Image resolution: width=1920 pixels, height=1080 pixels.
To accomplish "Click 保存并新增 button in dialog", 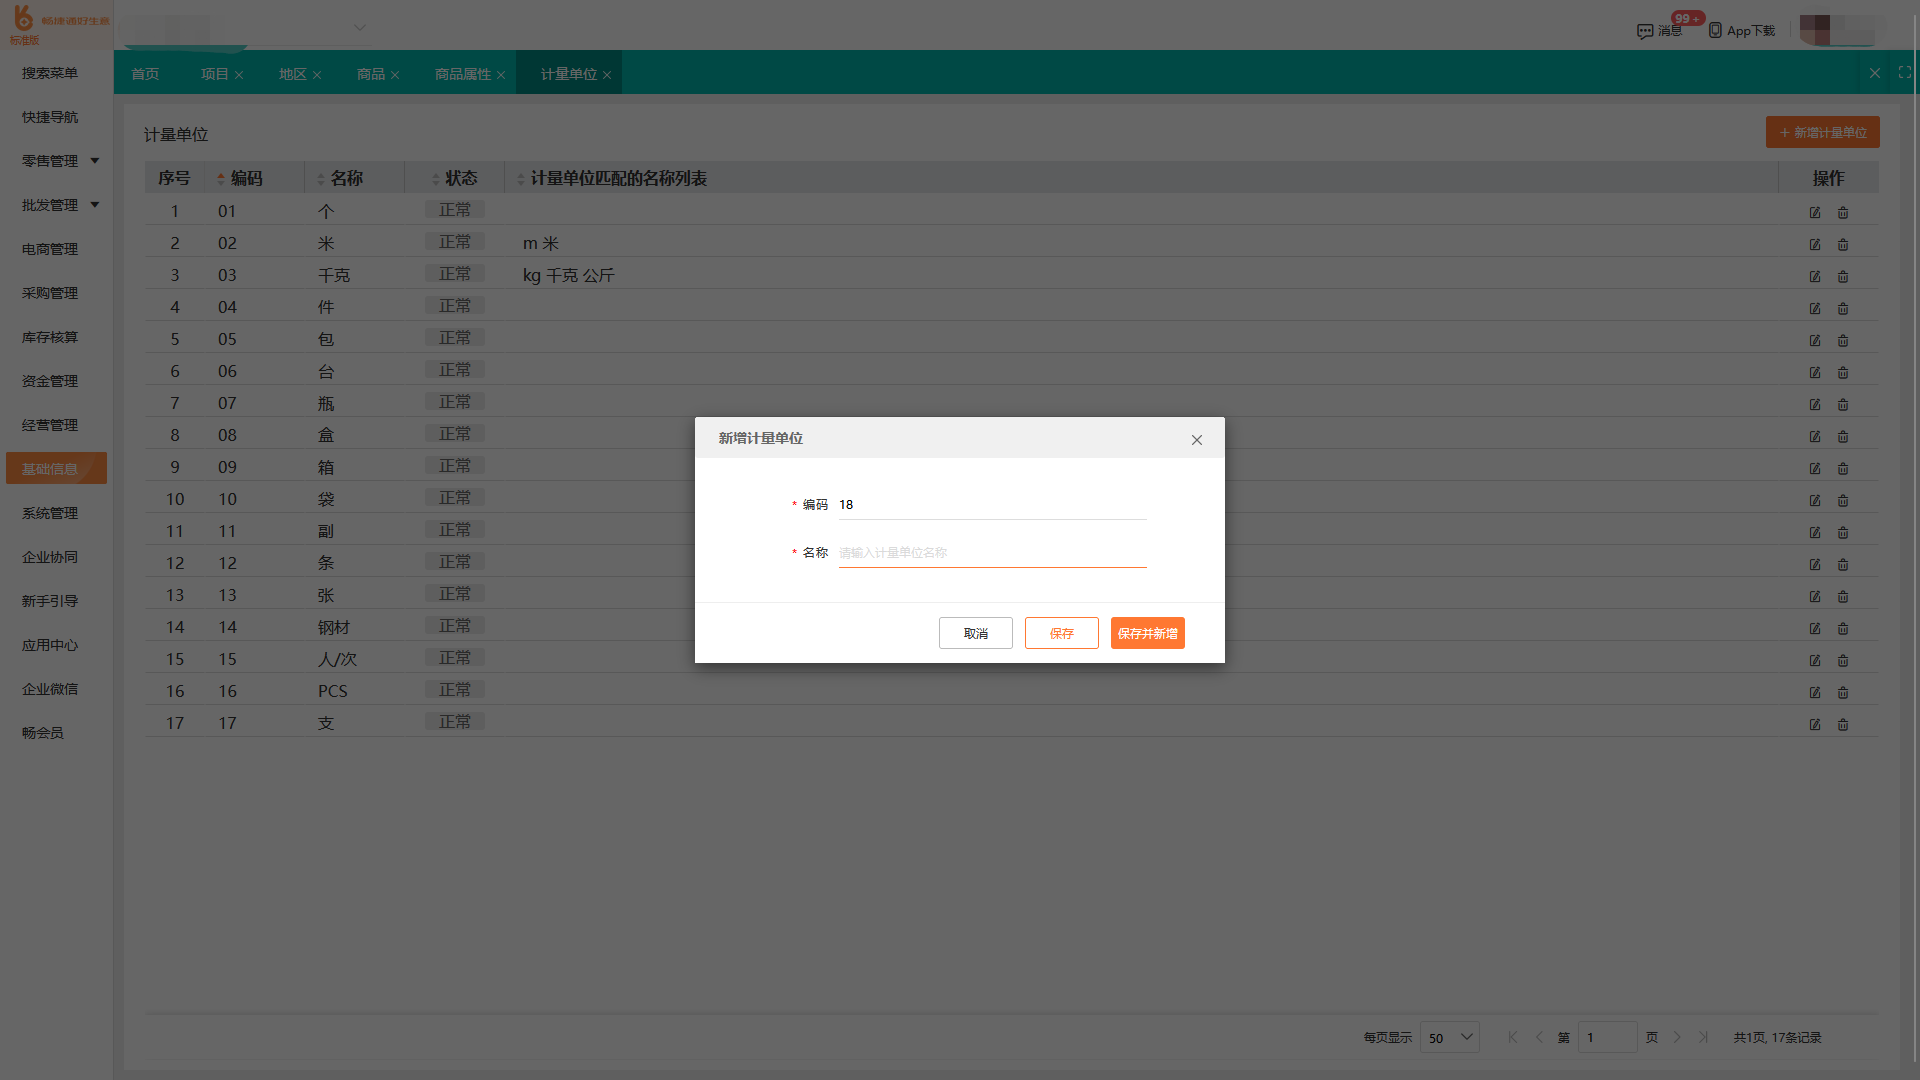I will 1146,633.
